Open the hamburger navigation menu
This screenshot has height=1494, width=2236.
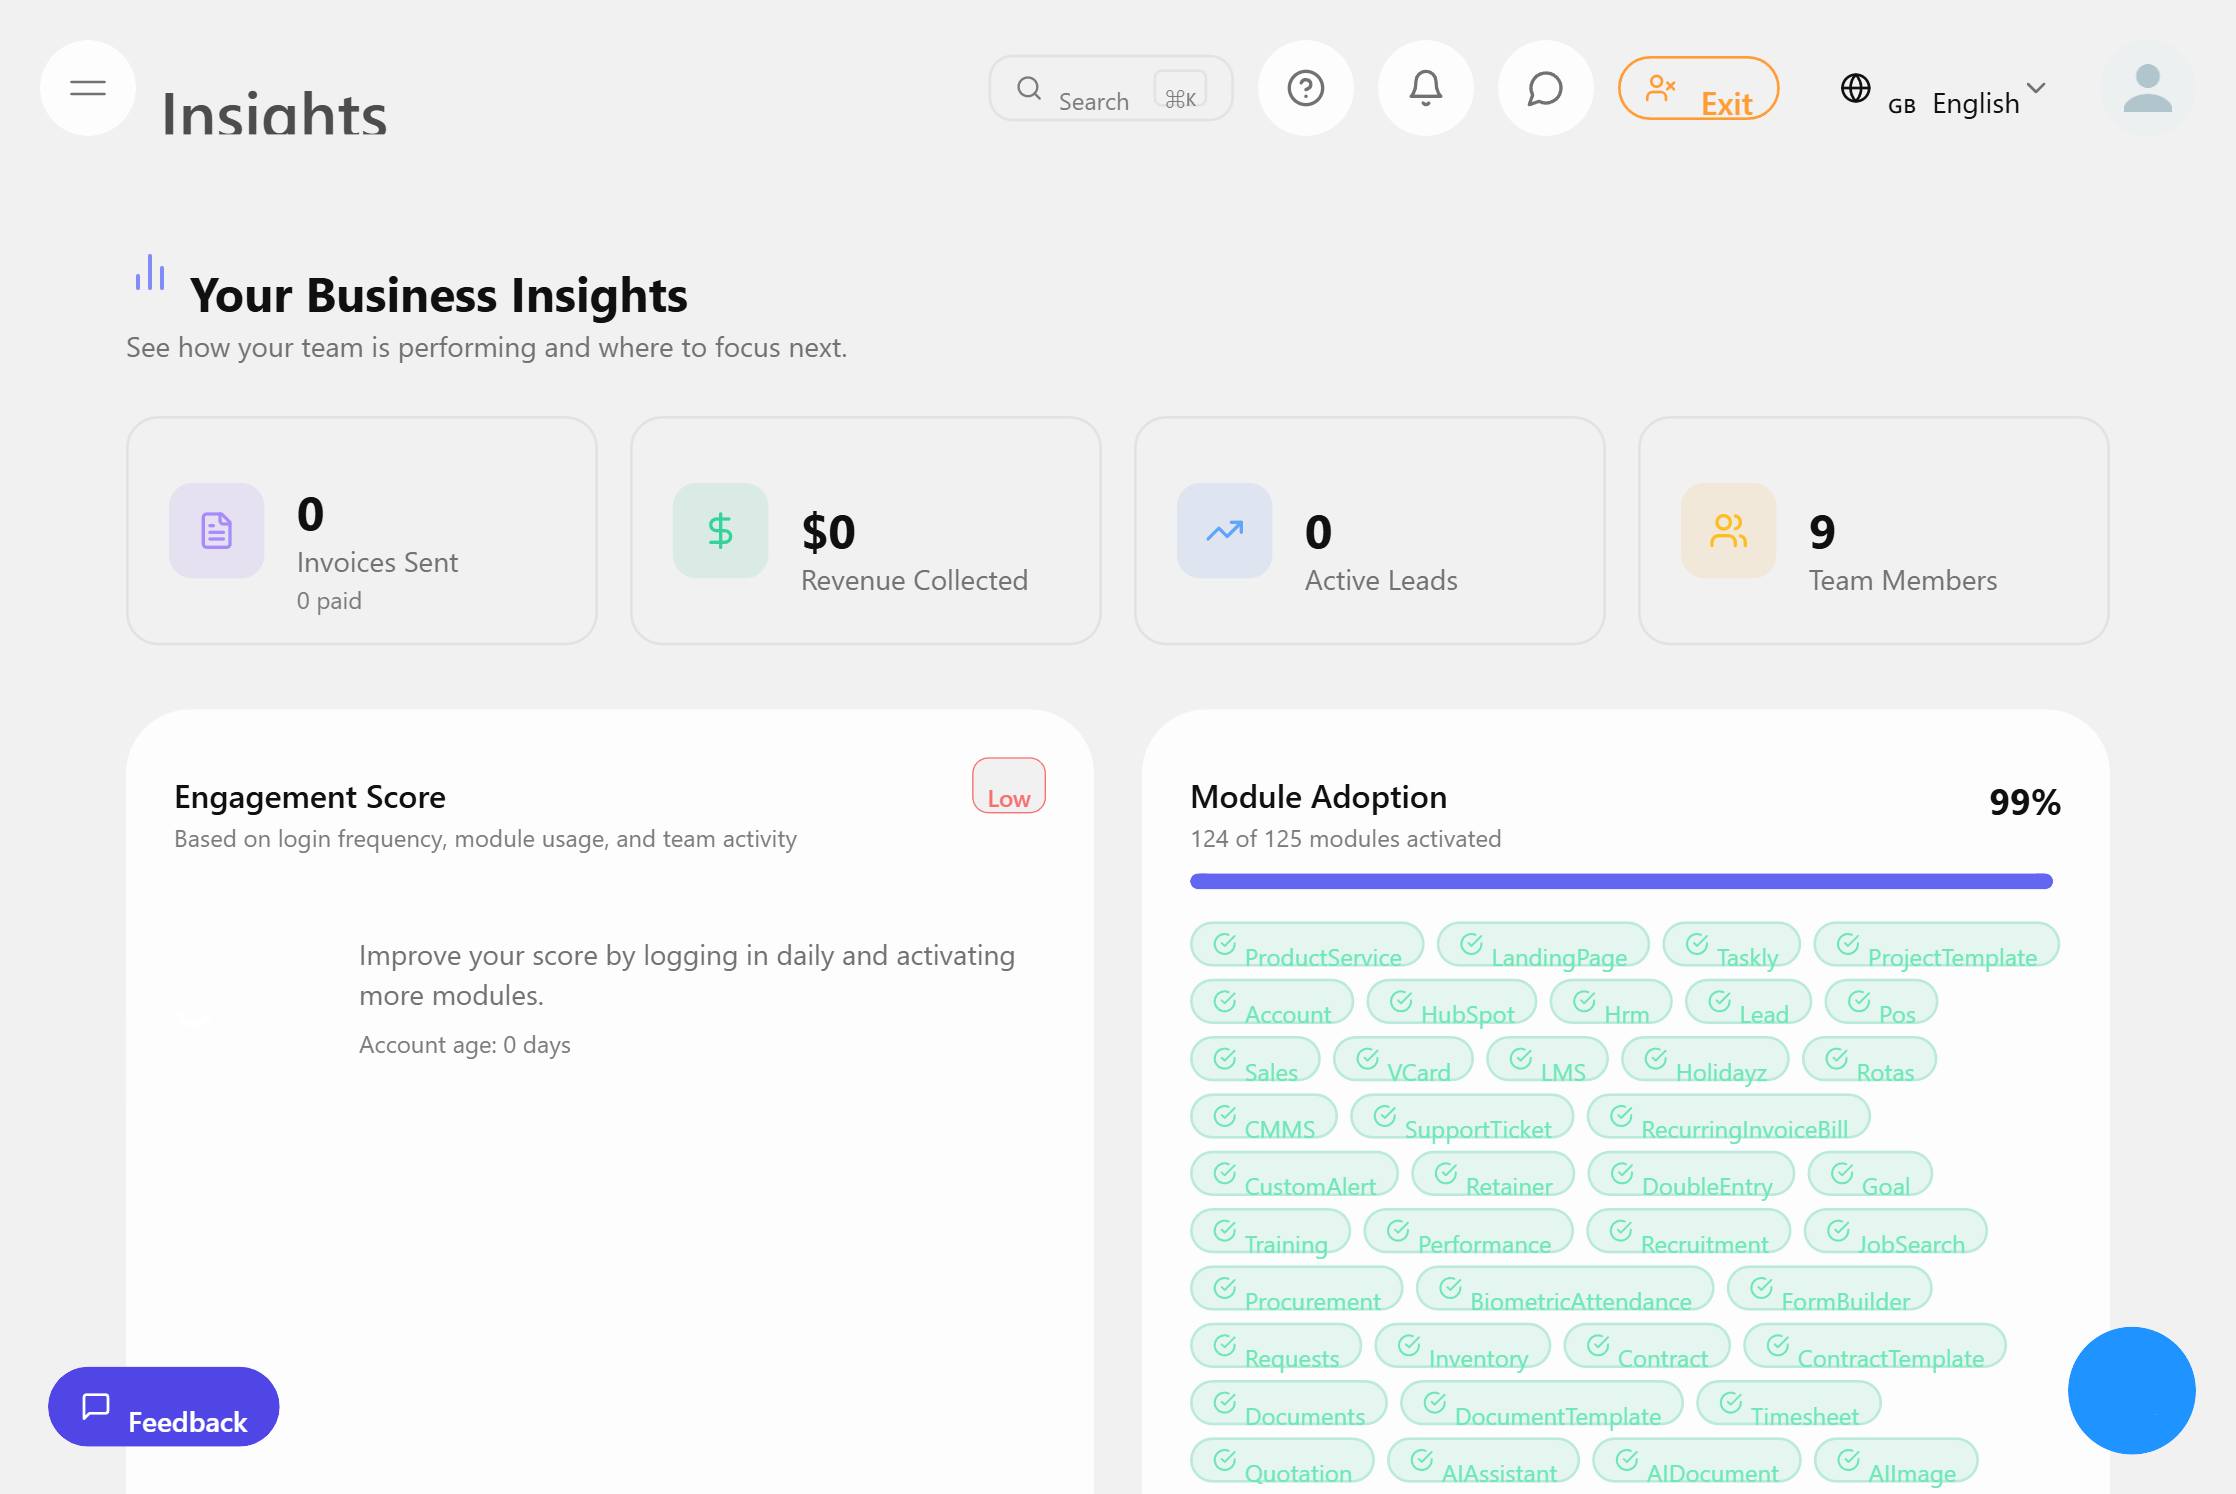point(87,88)
